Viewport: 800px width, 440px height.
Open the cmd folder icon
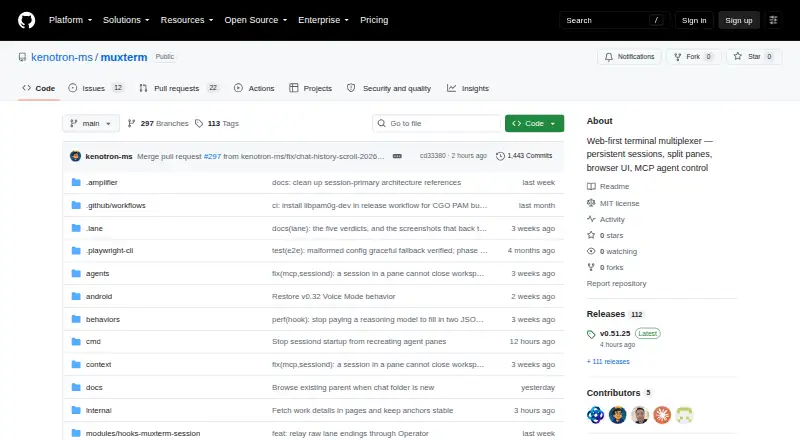76,341
